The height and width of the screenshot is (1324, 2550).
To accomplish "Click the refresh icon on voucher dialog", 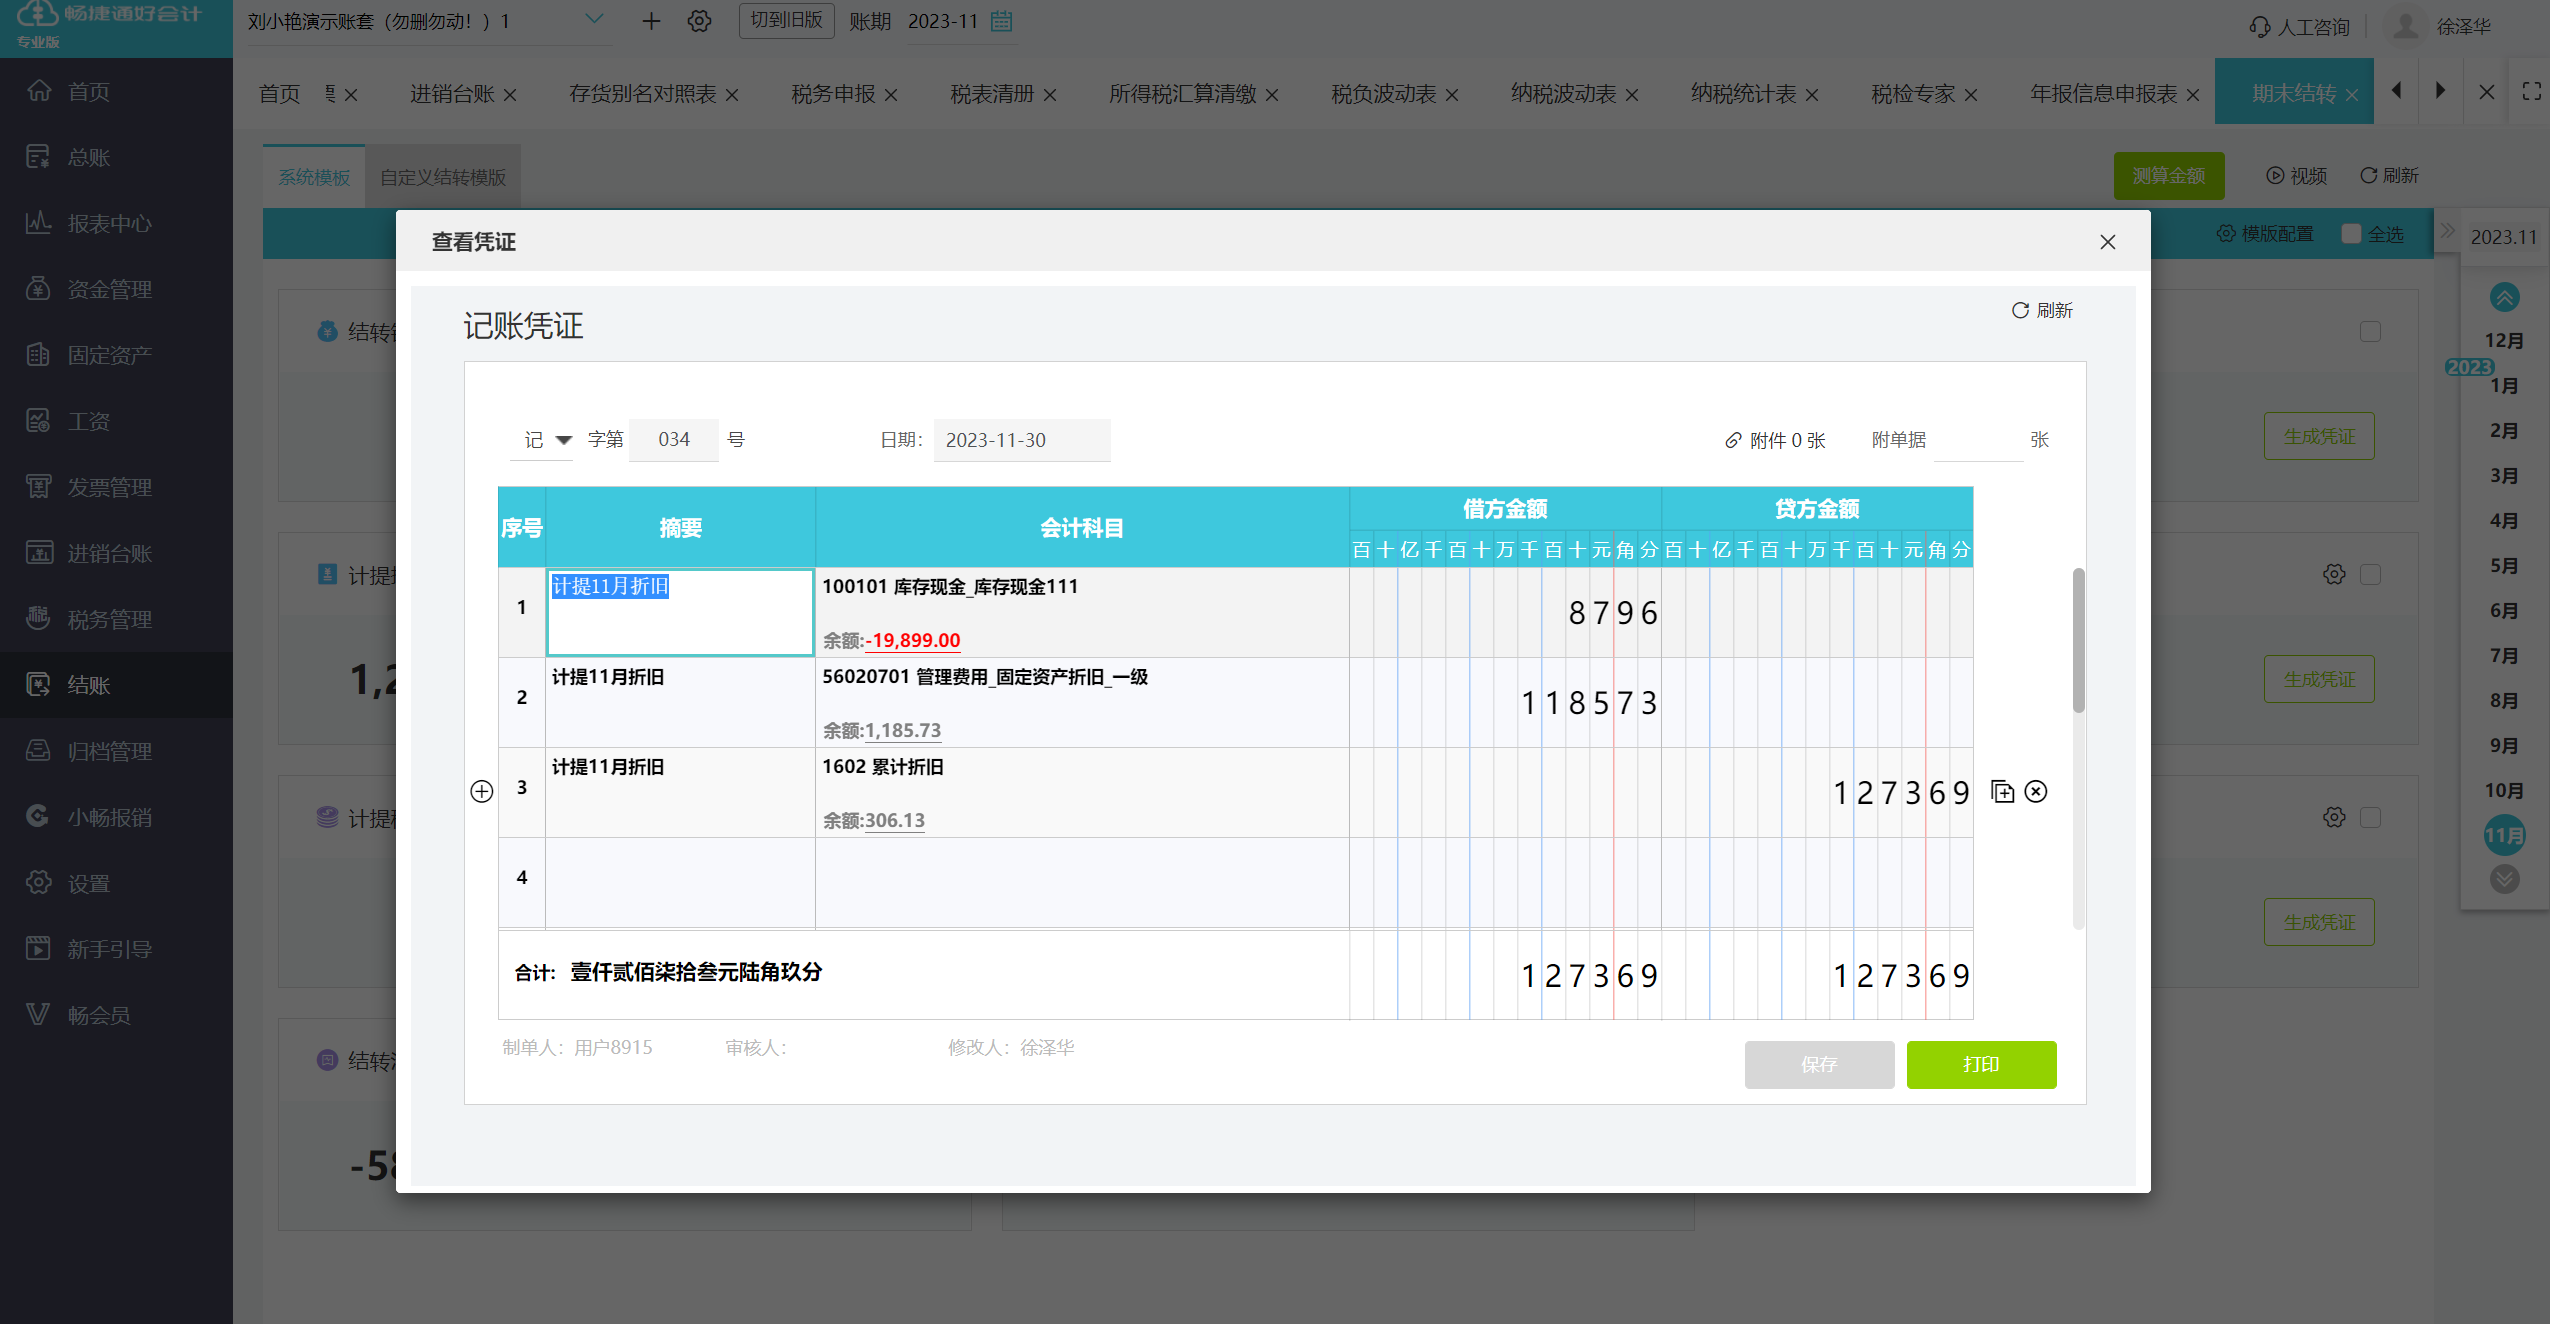I will click(2019, 310).
